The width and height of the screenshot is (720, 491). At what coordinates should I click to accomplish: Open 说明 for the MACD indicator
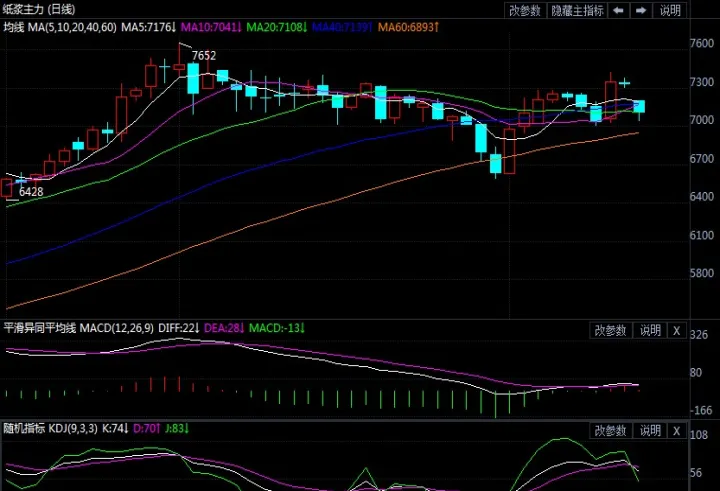650,330
